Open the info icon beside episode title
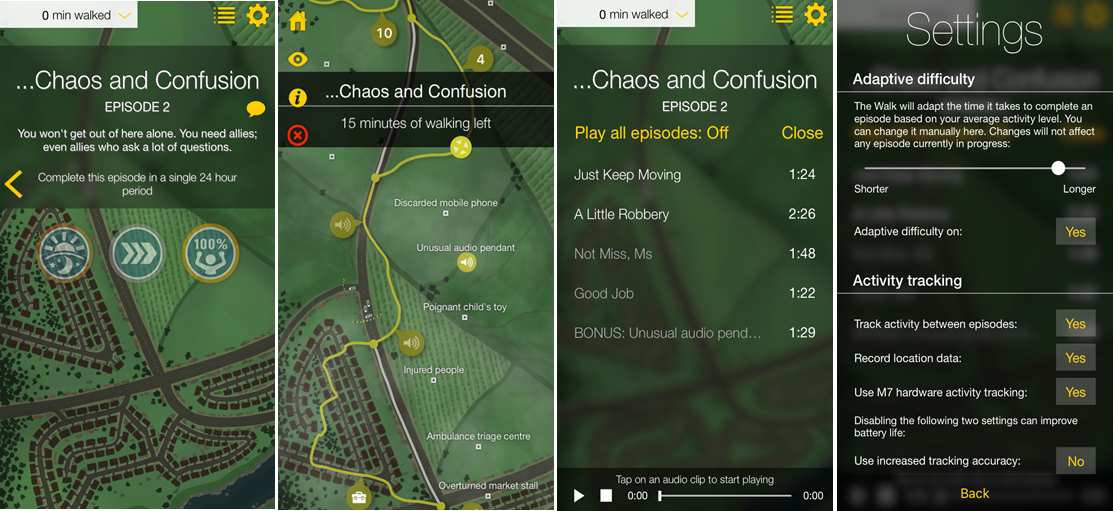1113x511 pixels. [x=298, y=97]
